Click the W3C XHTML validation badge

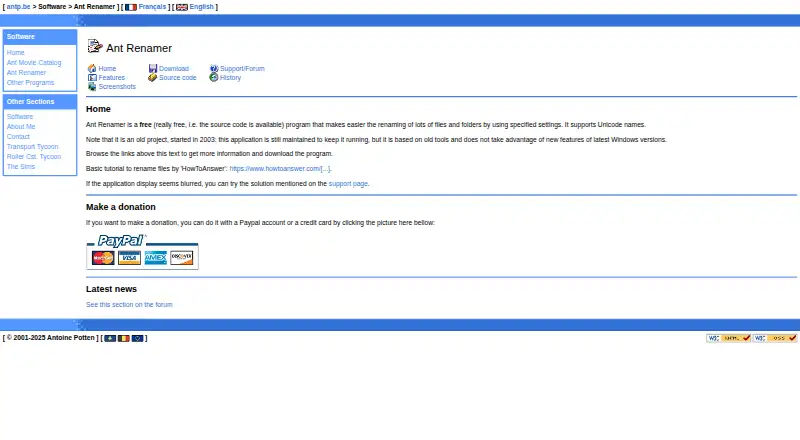[x=729, y=338]
